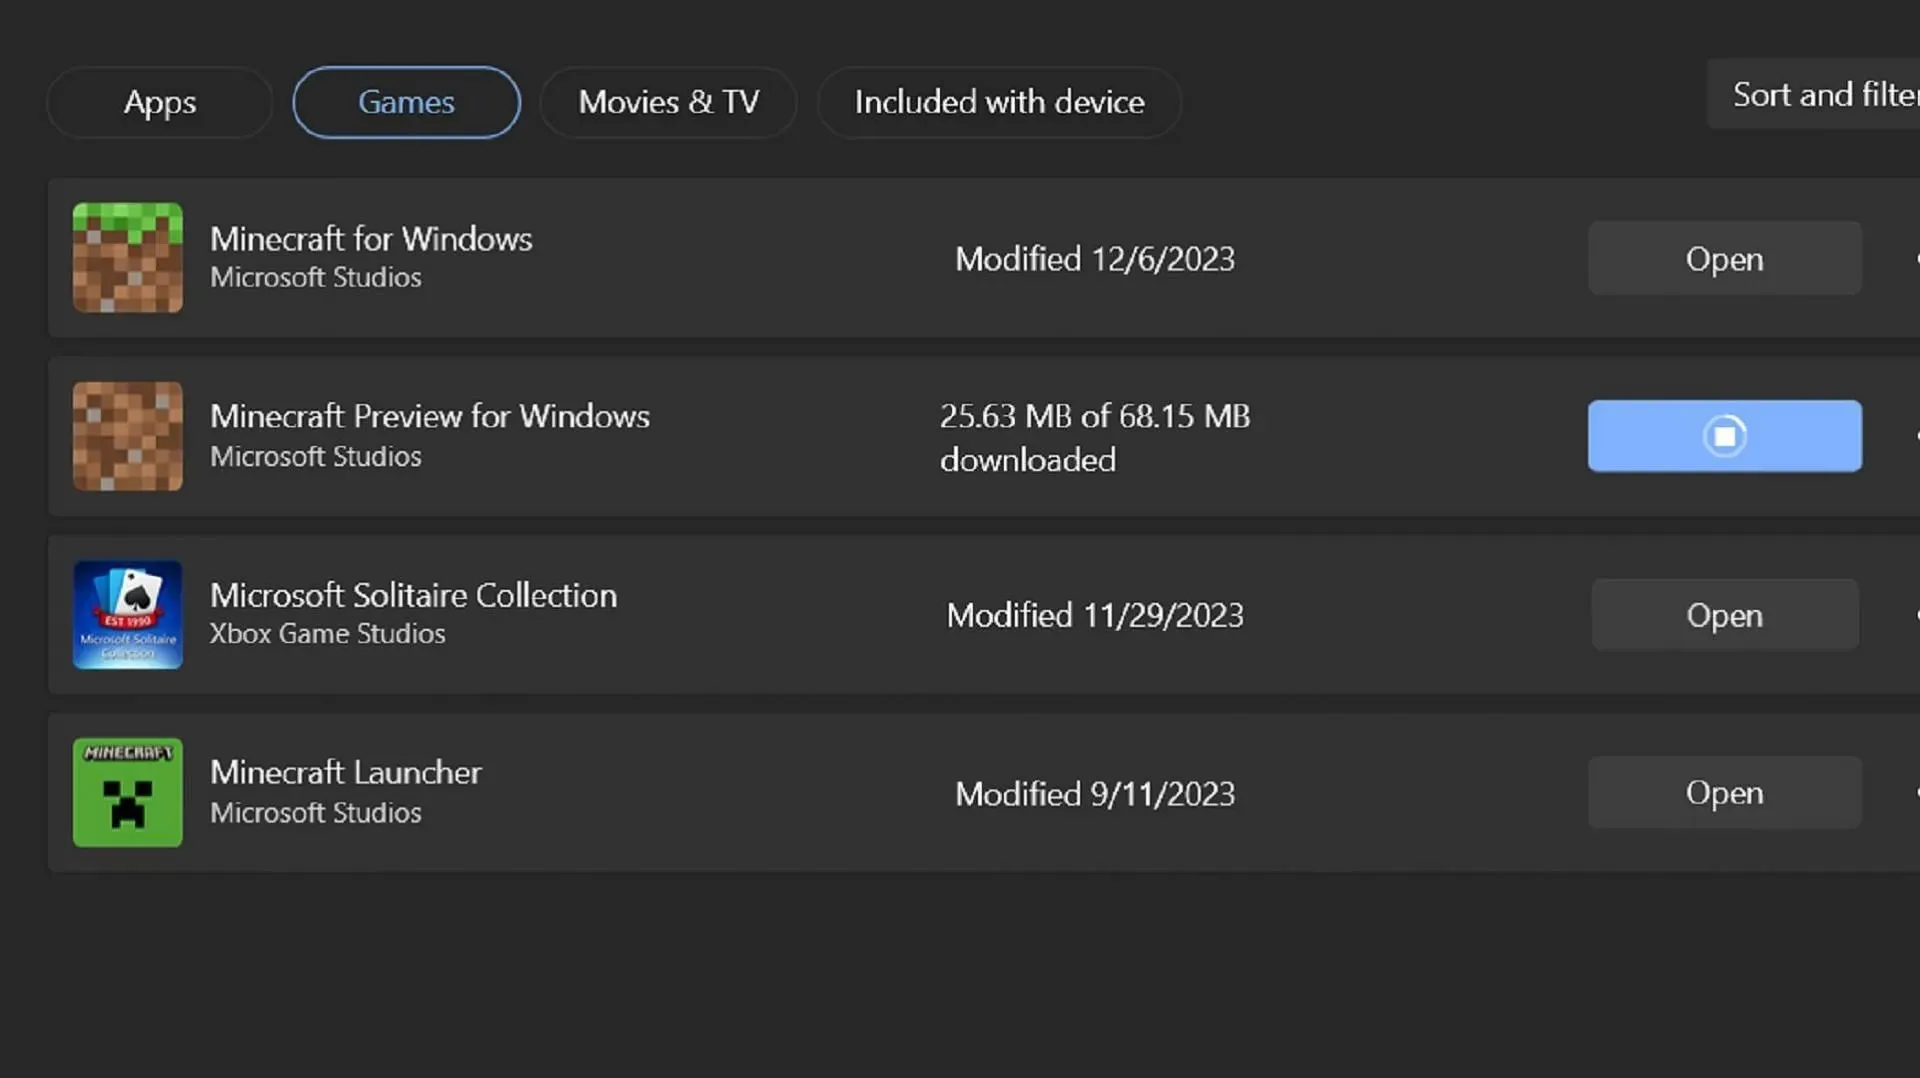Click Microsoft Studios under Minecraft Preview
The image size is (1920, 1078).
point(316,456)
